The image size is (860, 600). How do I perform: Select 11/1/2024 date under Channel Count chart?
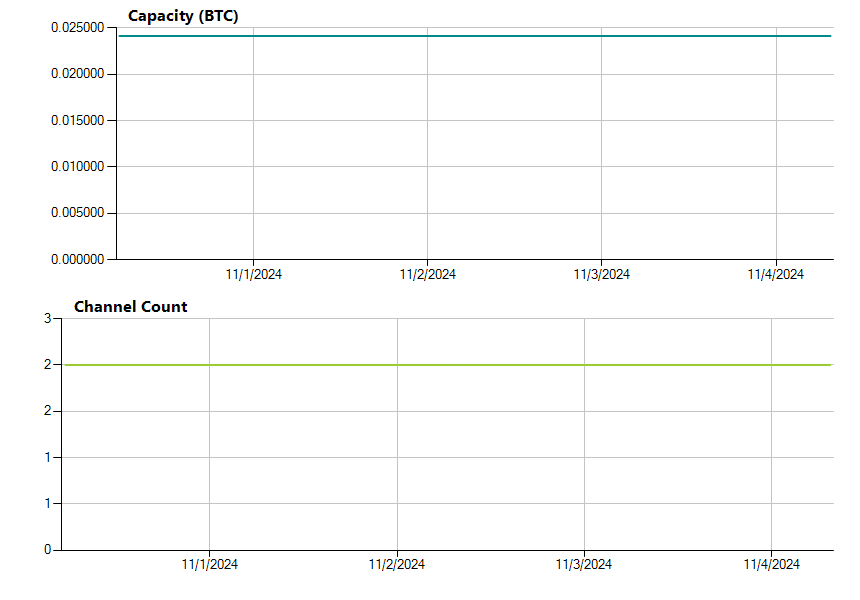[x=209, y=565]
